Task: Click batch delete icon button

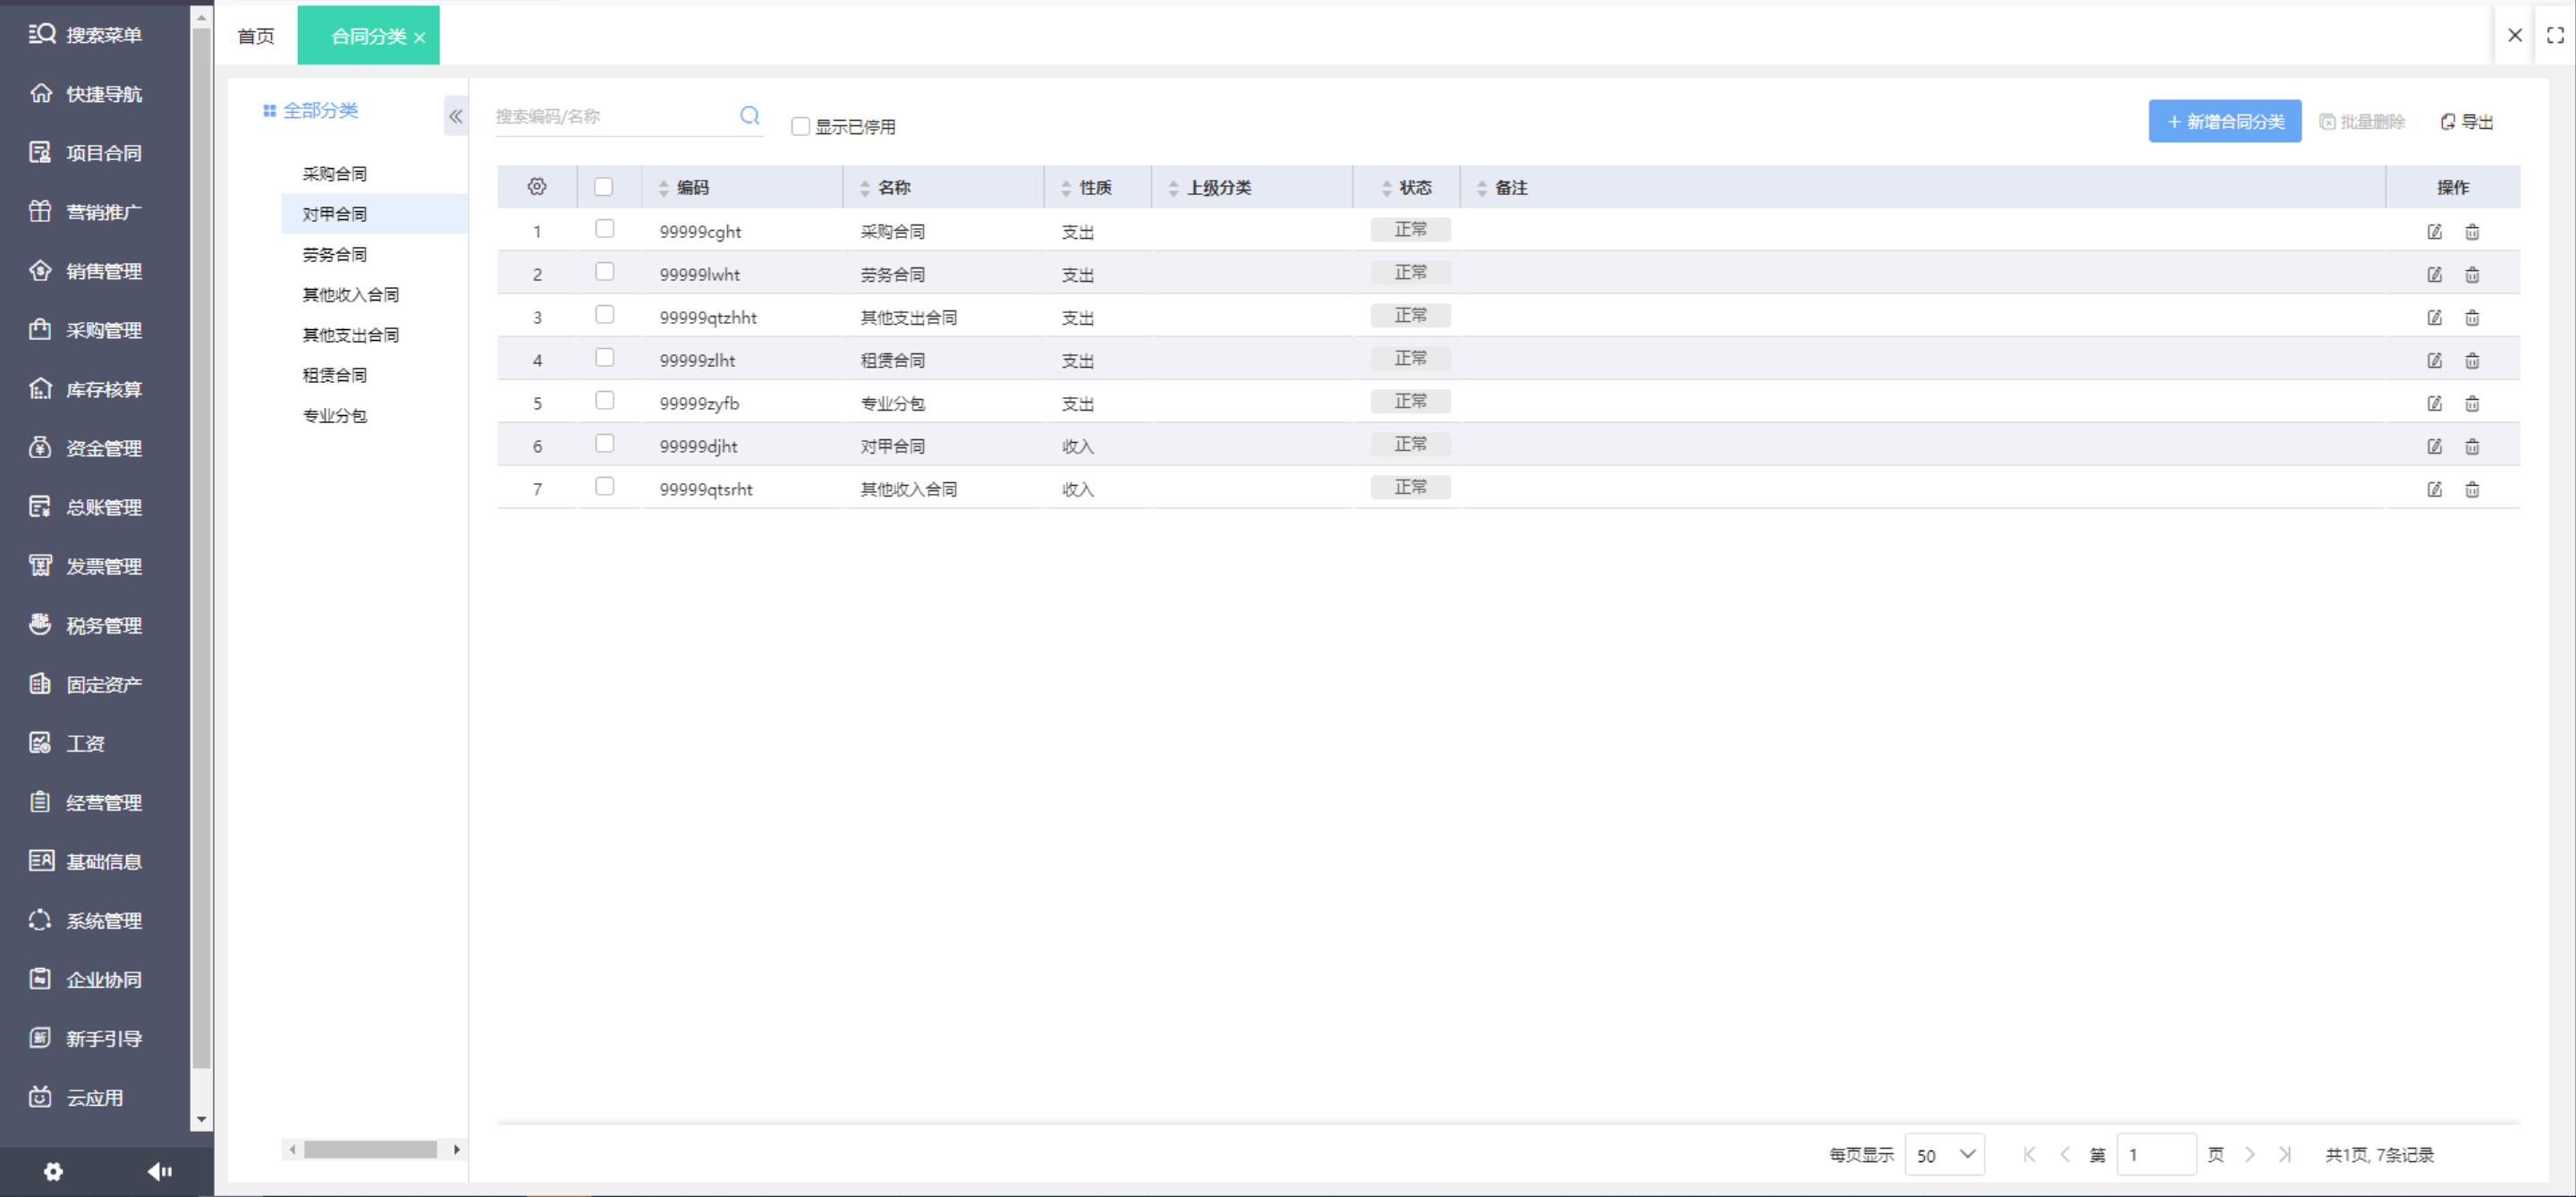Action: (x=2329, y=122)
